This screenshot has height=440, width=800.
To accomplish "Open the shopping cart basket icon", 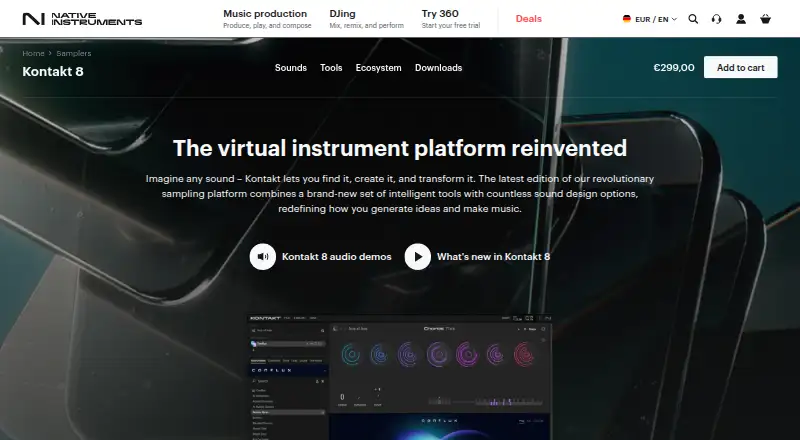I will pyautogui.click(x=765, y=19).
